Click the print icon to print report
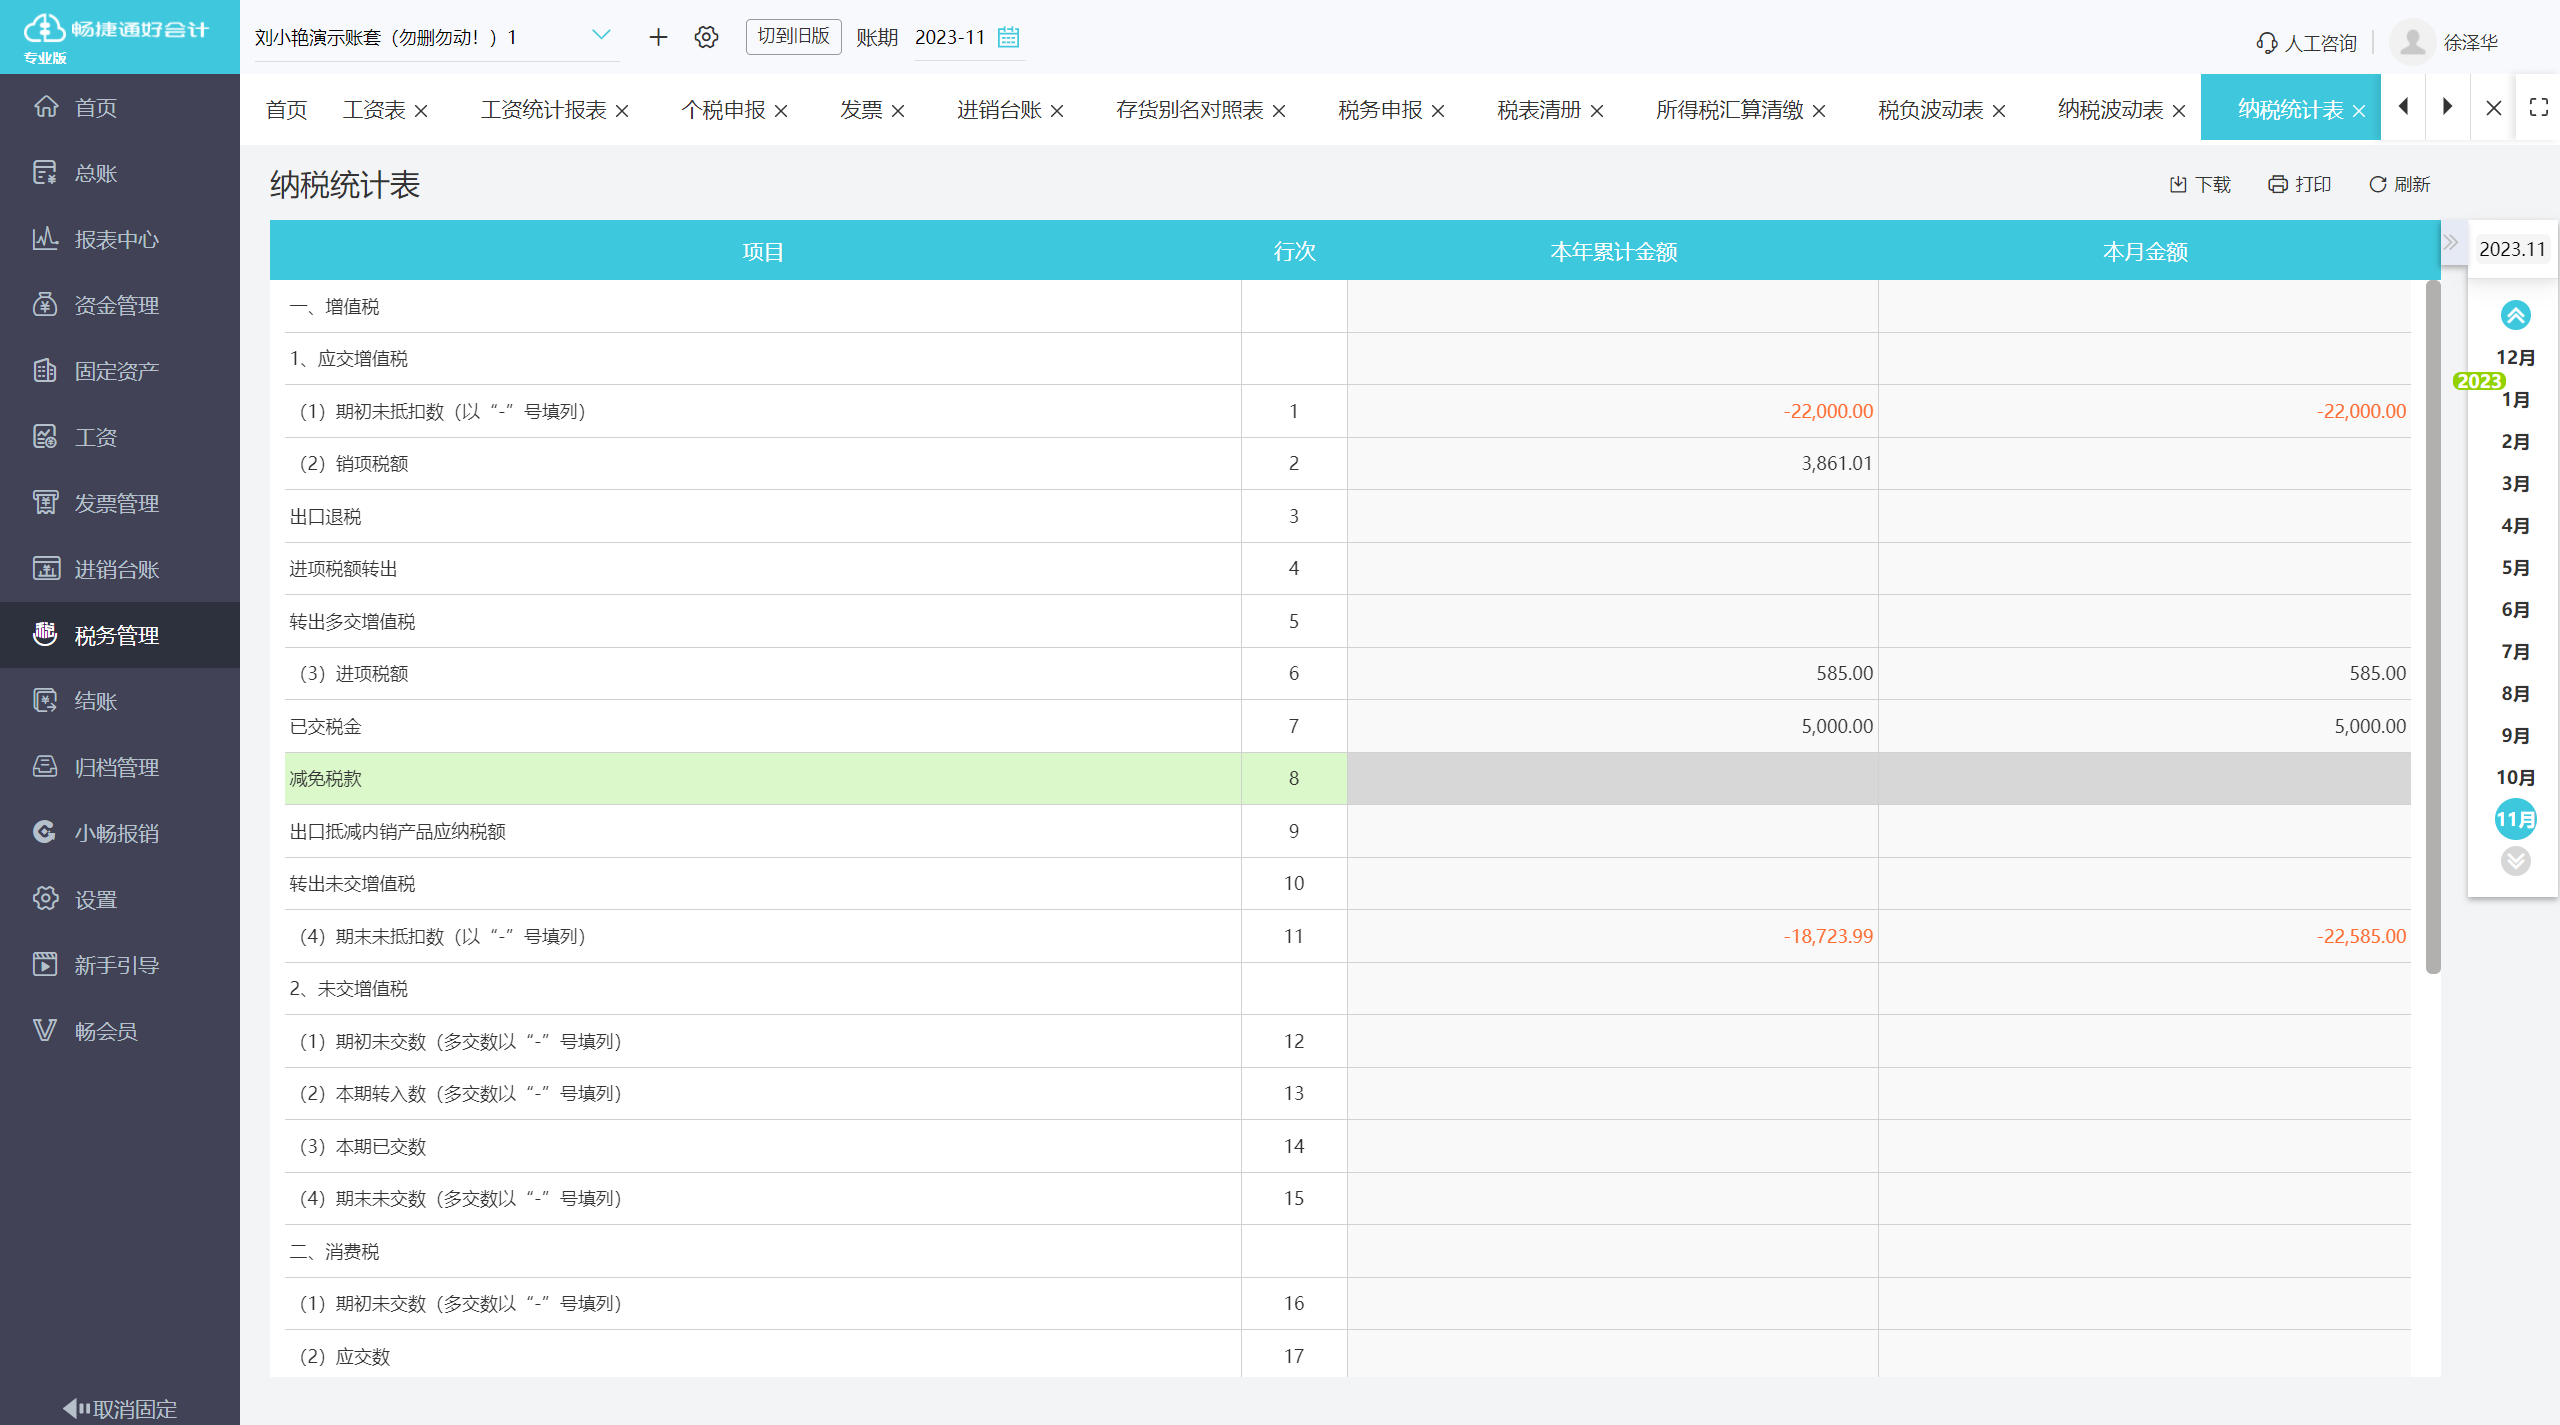The width and height of the screenshot is (2560, 1425). click(x=2276, y=184)
